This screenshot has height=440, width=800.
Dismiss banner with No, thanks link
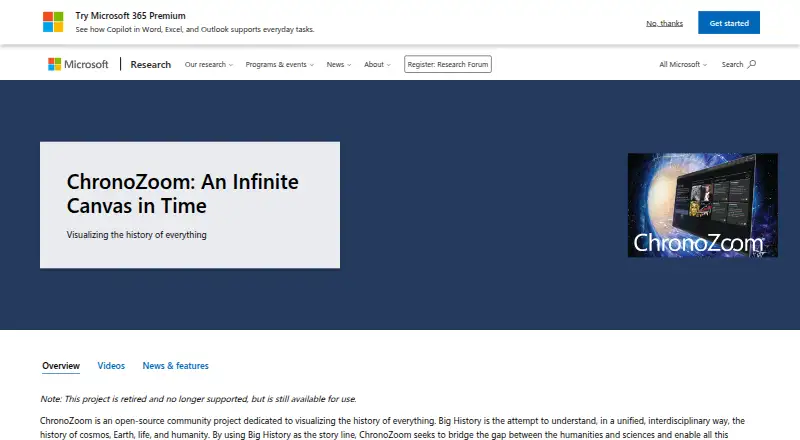664,23
